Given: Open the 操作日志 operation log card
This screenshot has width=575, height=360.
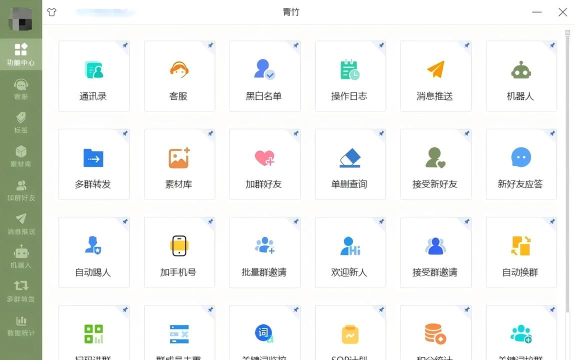Looking at the screenshot, I should 350,76.
